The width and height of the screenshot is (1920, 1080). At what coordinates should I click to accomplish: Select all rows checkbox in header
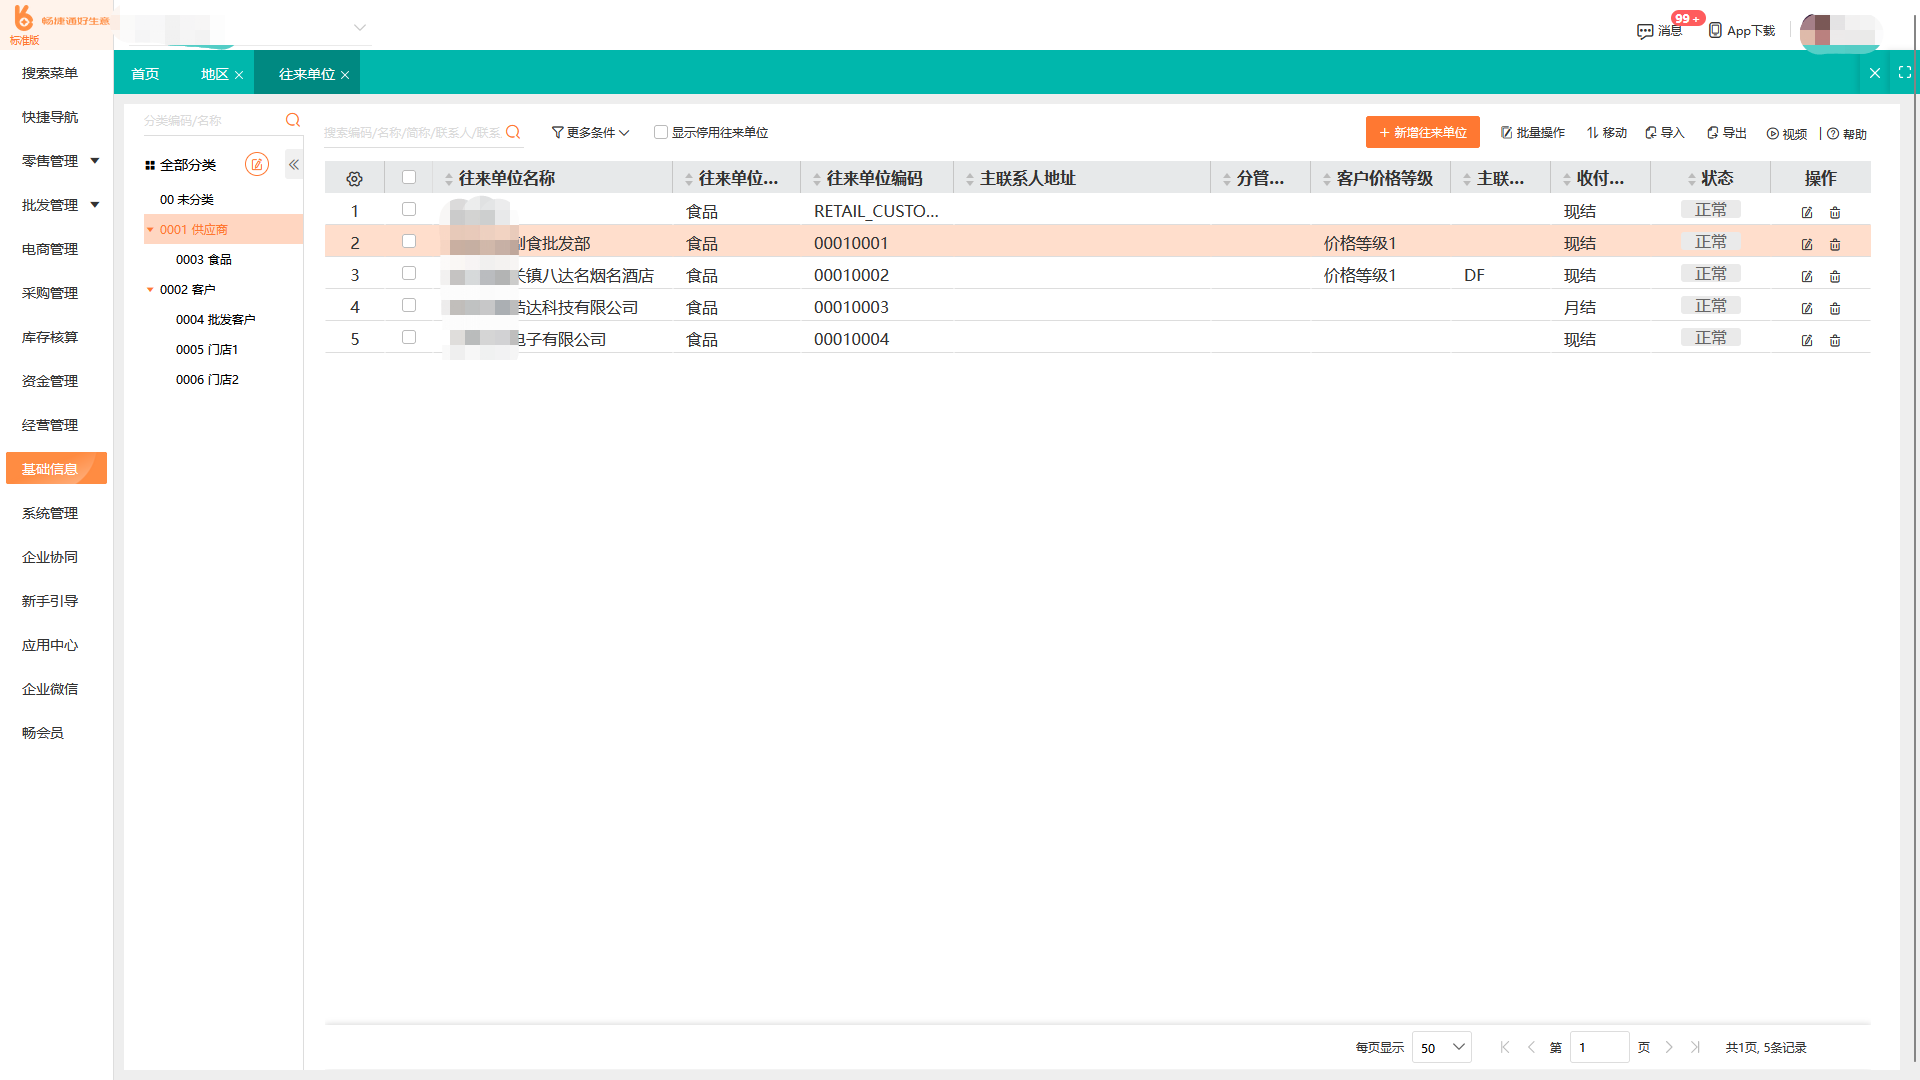click(406, 178)
